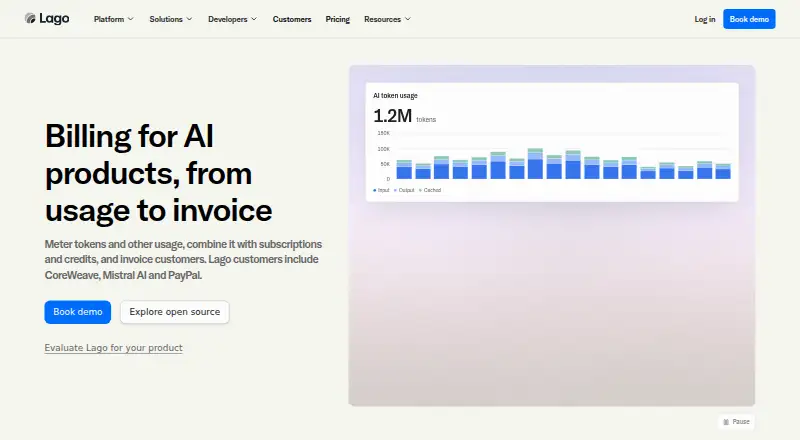The width and height of the screenshot is (800, 440).
Task: Click the hero Book demo button
Action: (x=78, y=312)
